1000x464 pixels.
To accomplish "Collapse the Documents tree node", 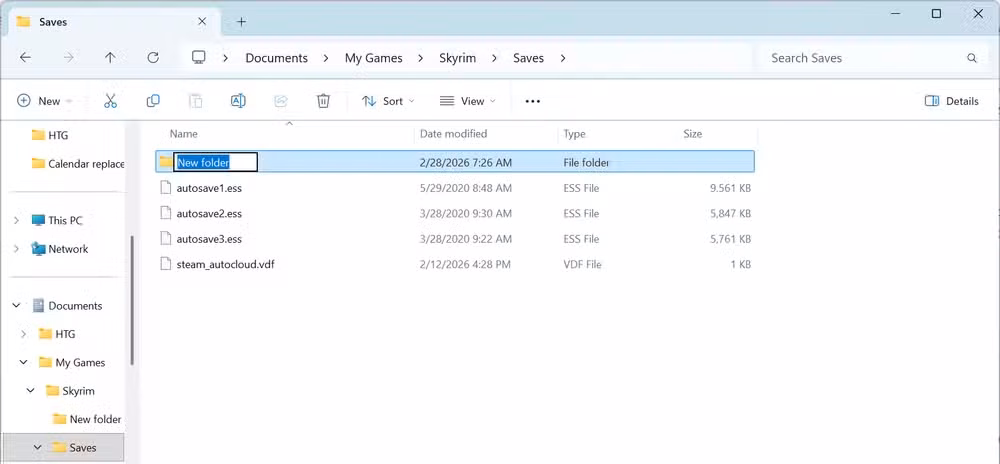I will tap(17, 306).
